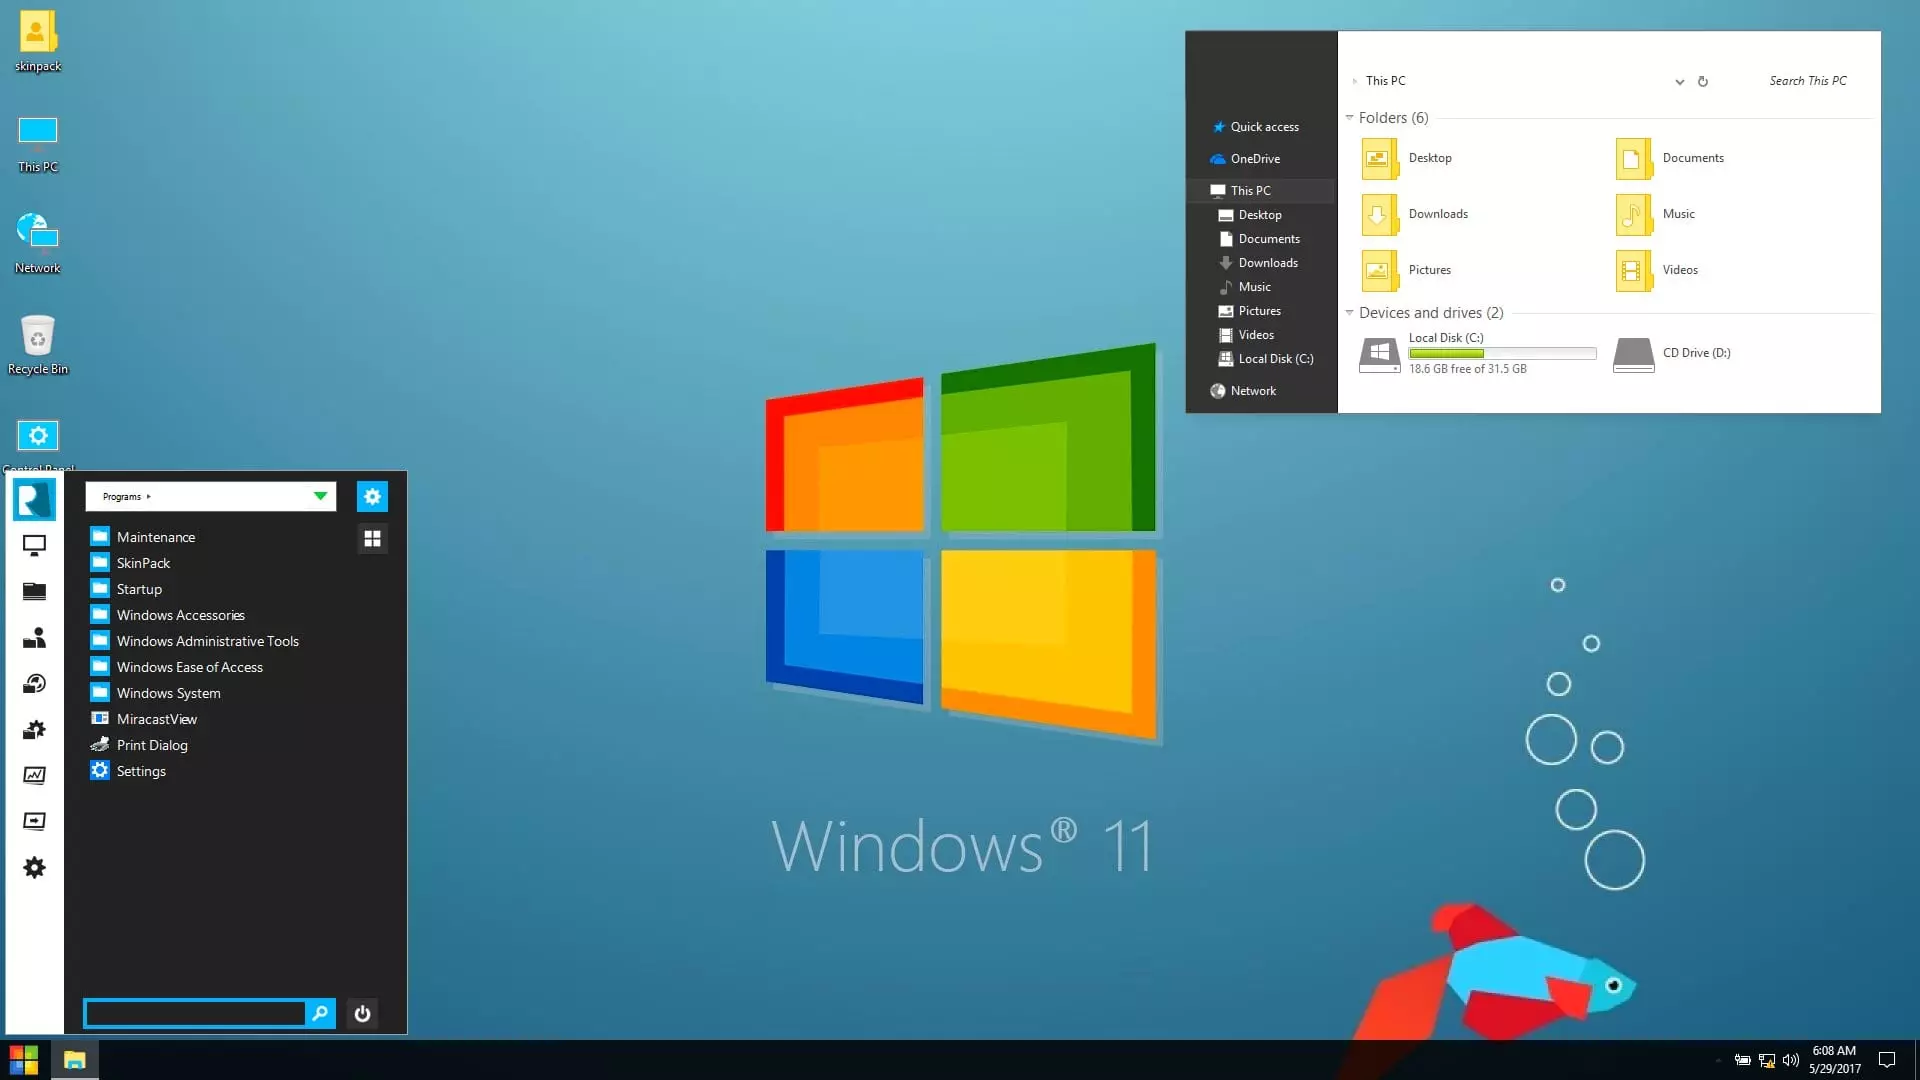
Task: Click the This PC tree item in sidebar
Action: point(1250,190)
